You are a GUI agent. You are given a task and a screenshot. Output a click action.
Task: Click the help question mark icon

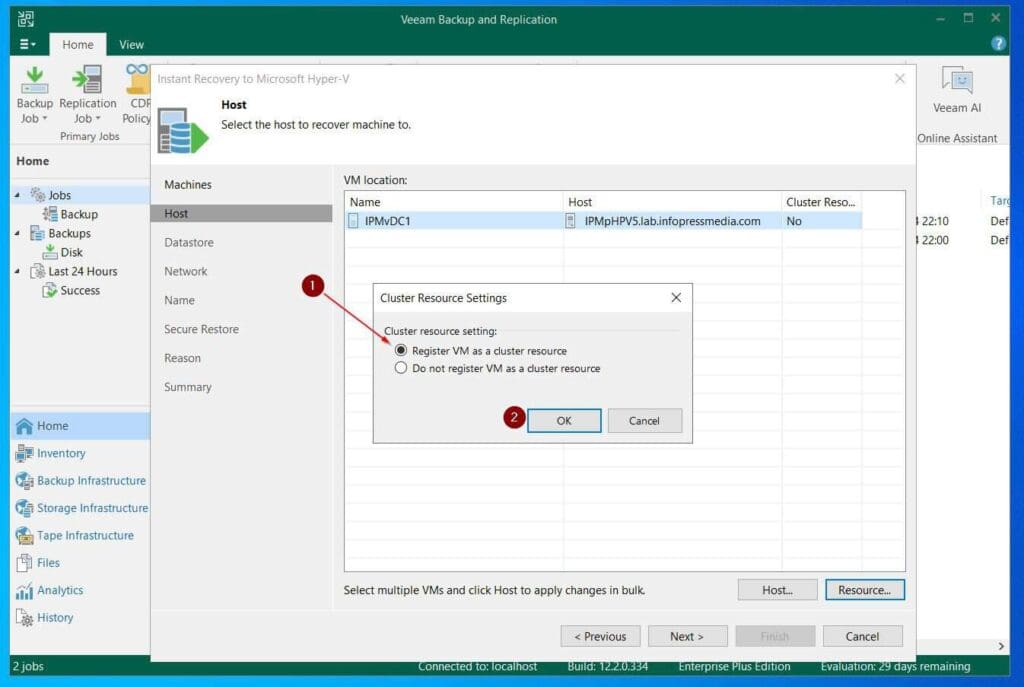[x=998, y=44]
